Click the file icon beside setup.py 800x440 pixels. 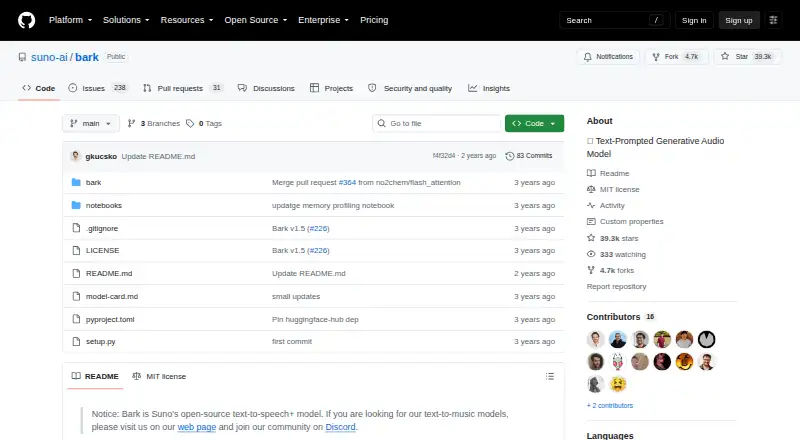tap(76, 341)
